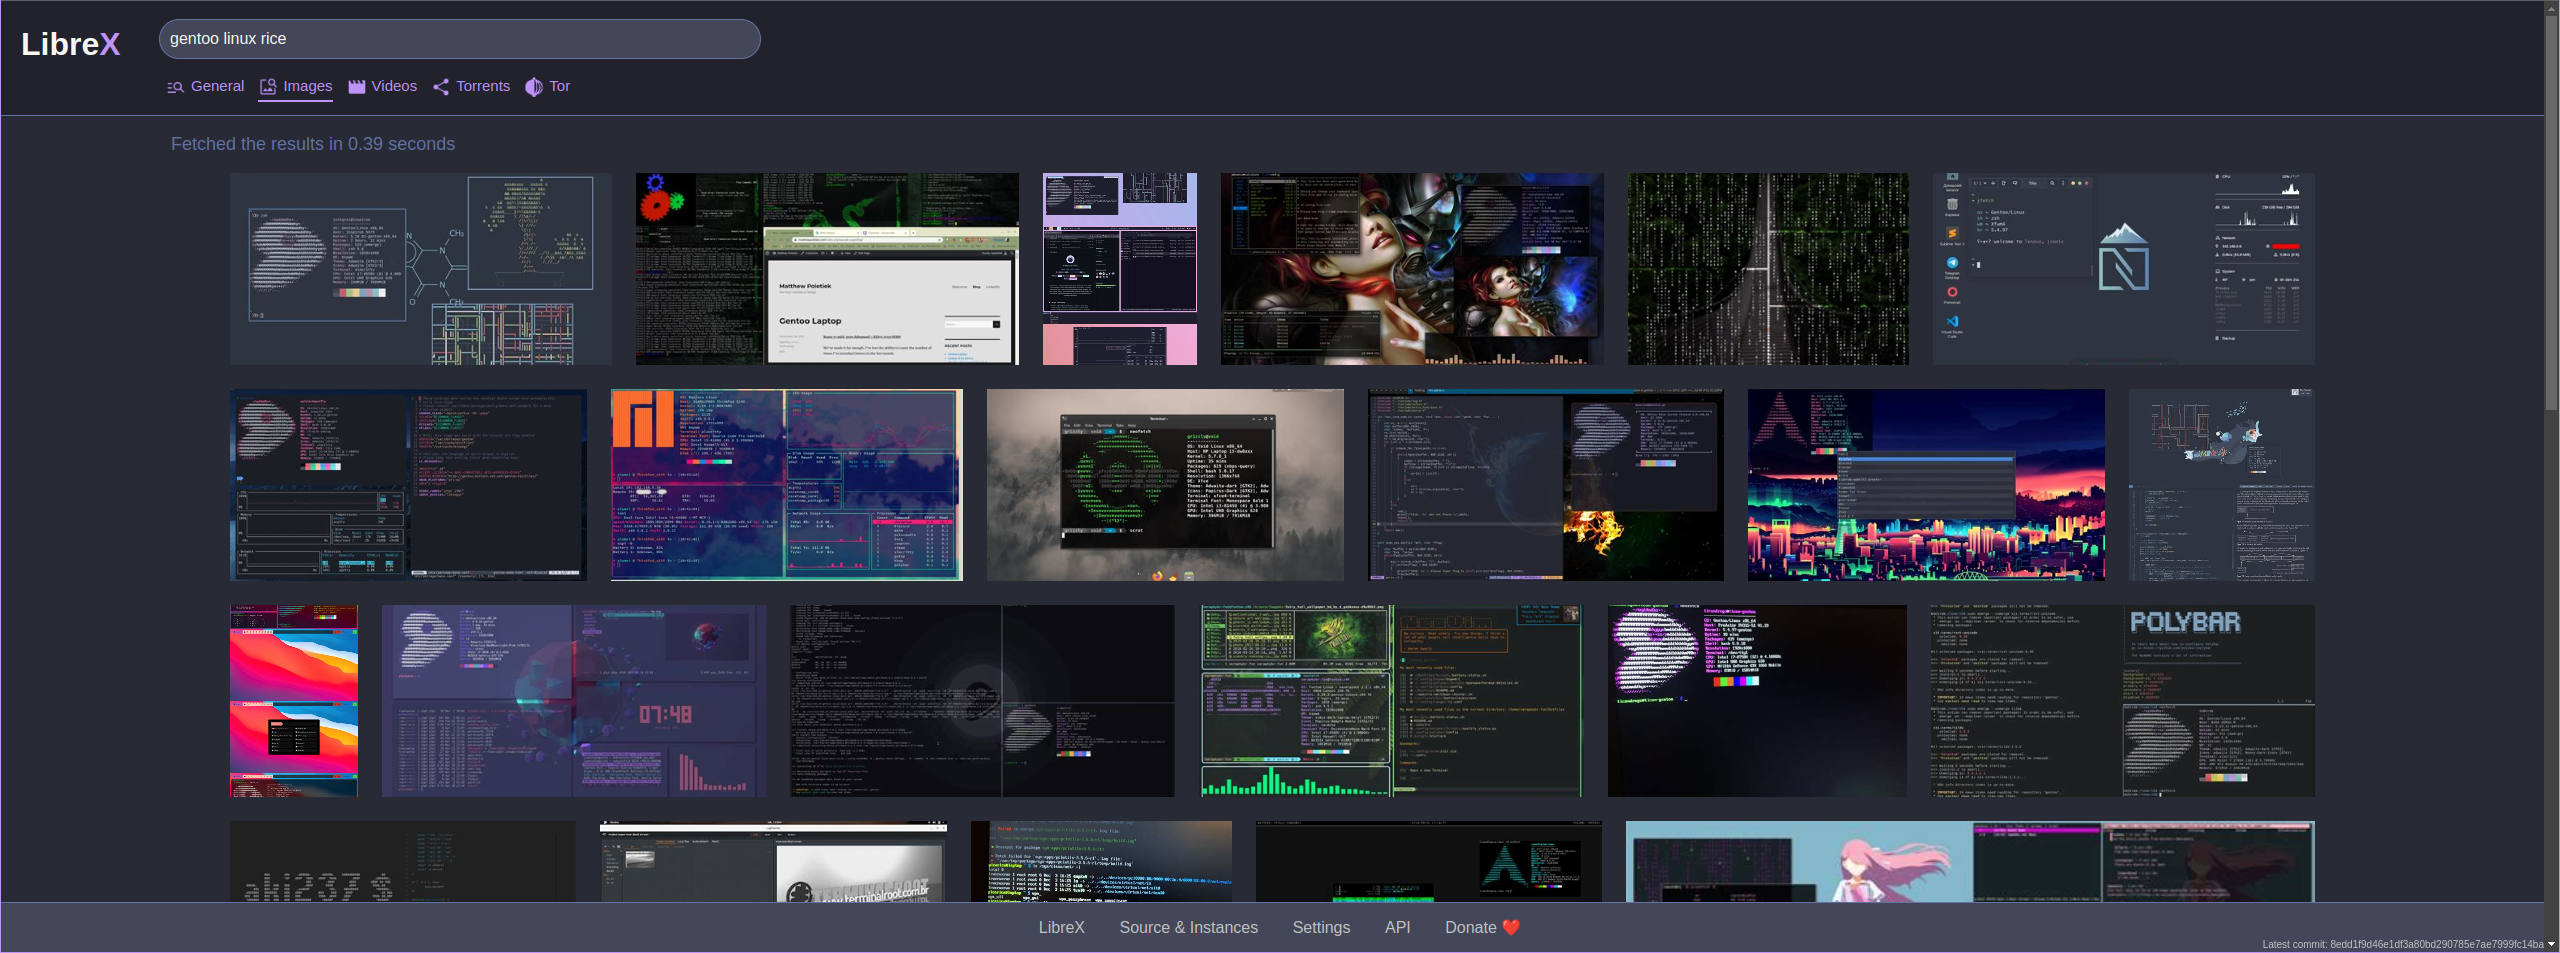
Task: Open the Torrents search tab
Action: click(482, 86)
